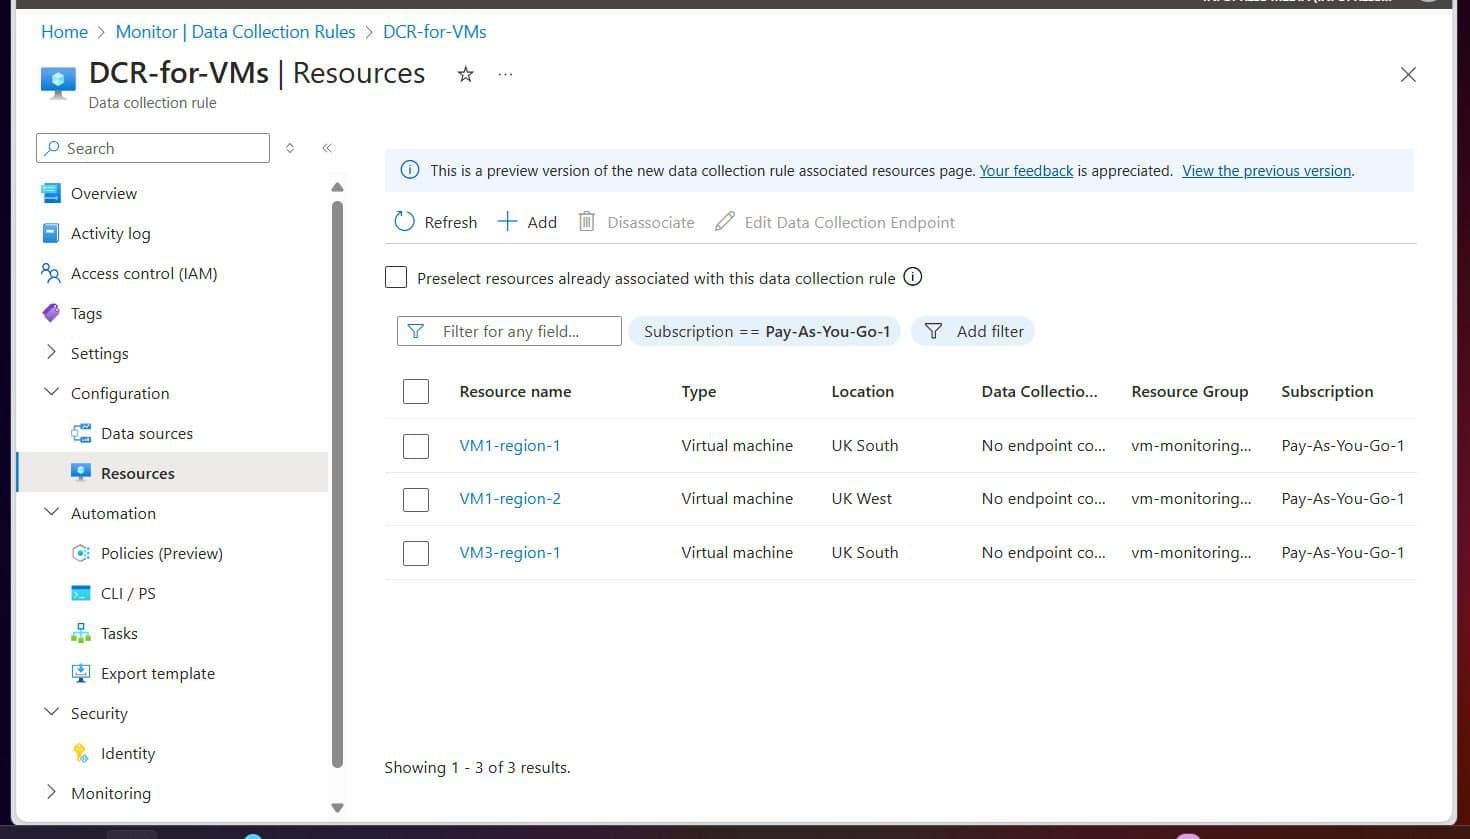1470x839 pixels.
Task: Click the sidebar vertical scrollbar
Action: (x=337, y=485)
